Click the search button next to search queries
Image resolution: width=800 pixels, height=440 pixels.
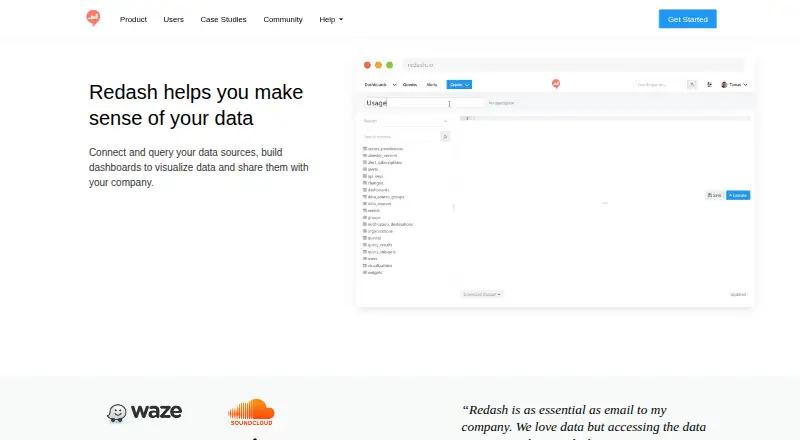coord(691,85)
